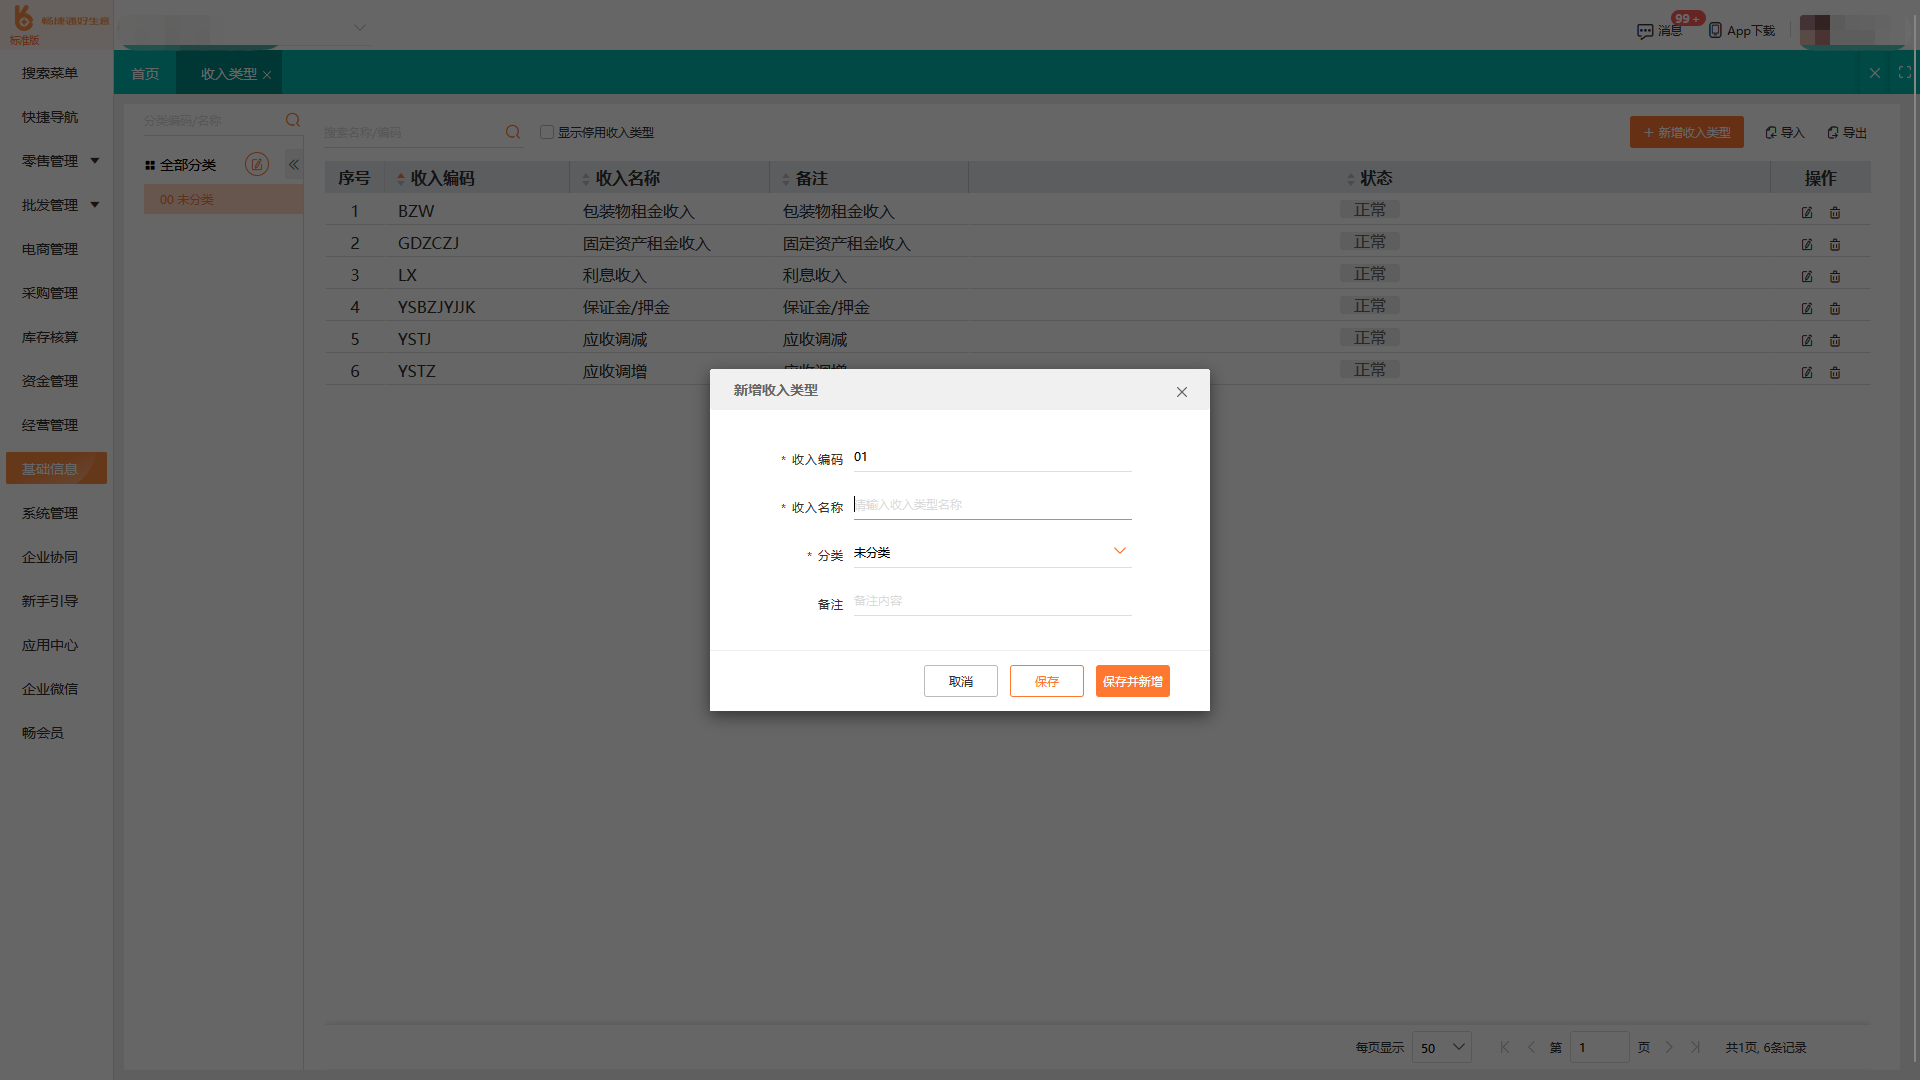
Task: Click the edit icon for BZW entry
Action: click(x=1807, y=212)
